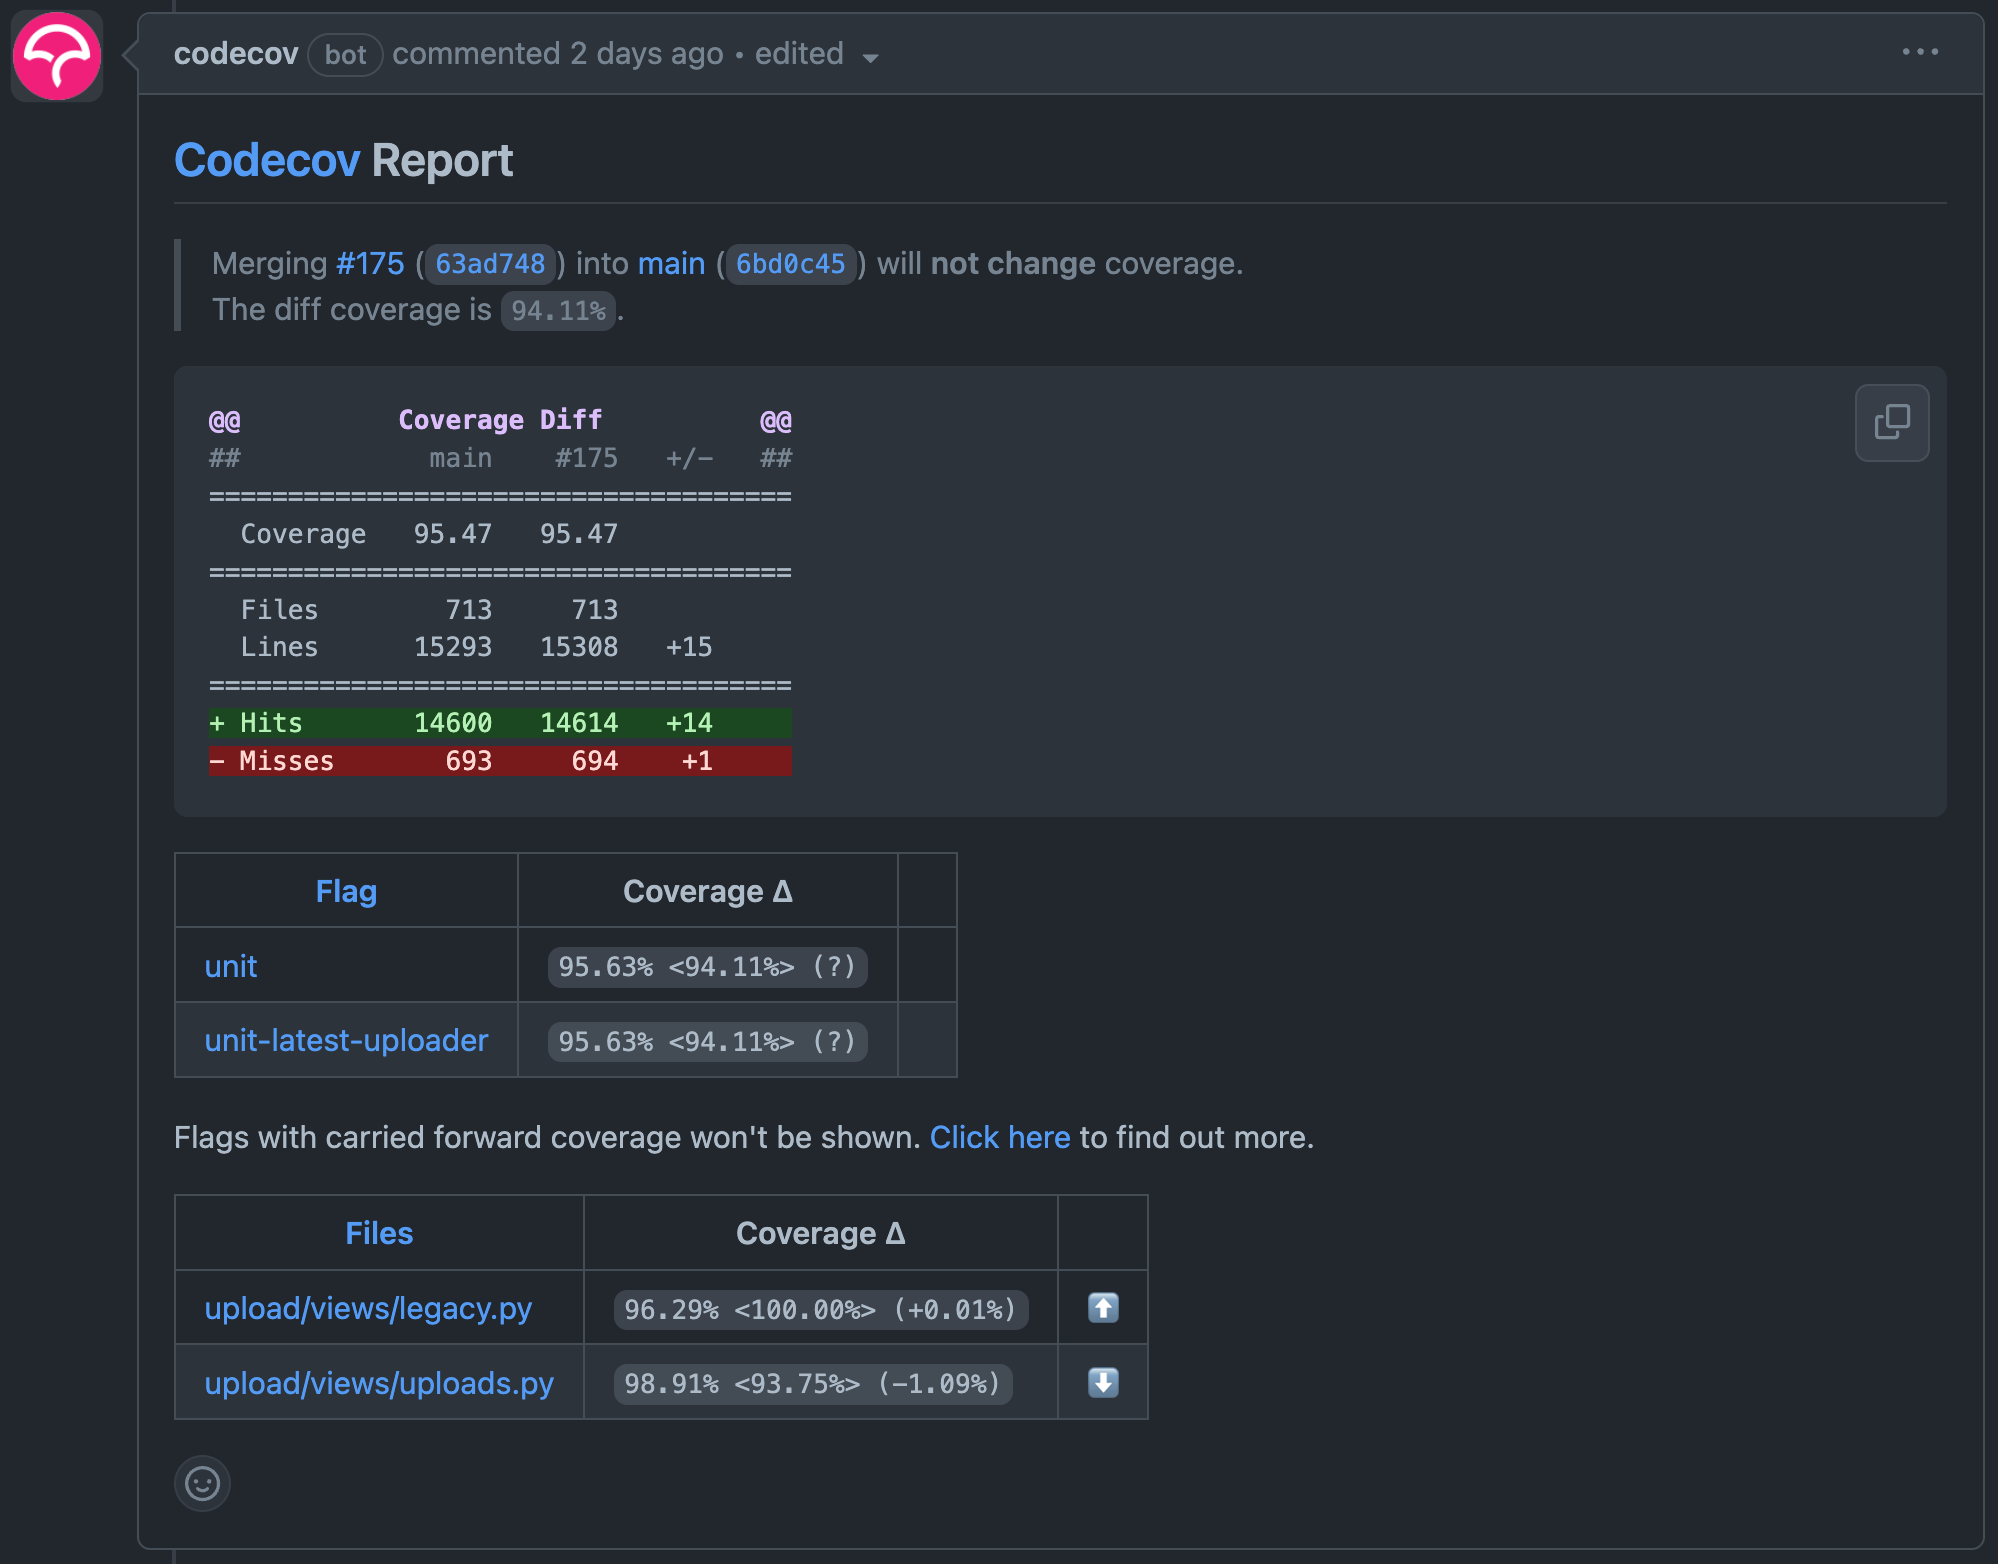Click here to learn about carried forward coverage
1998x1564 pixels.
point(1000,1137)
